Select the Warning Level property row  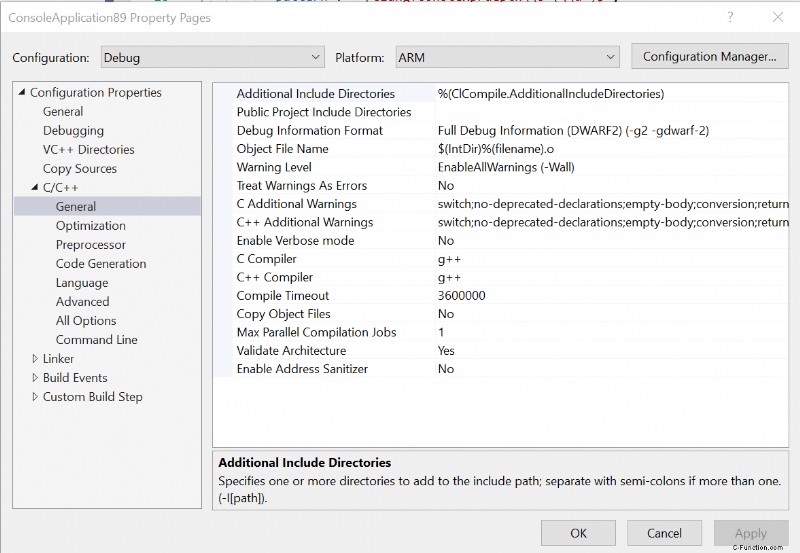(x=274, y=168)
